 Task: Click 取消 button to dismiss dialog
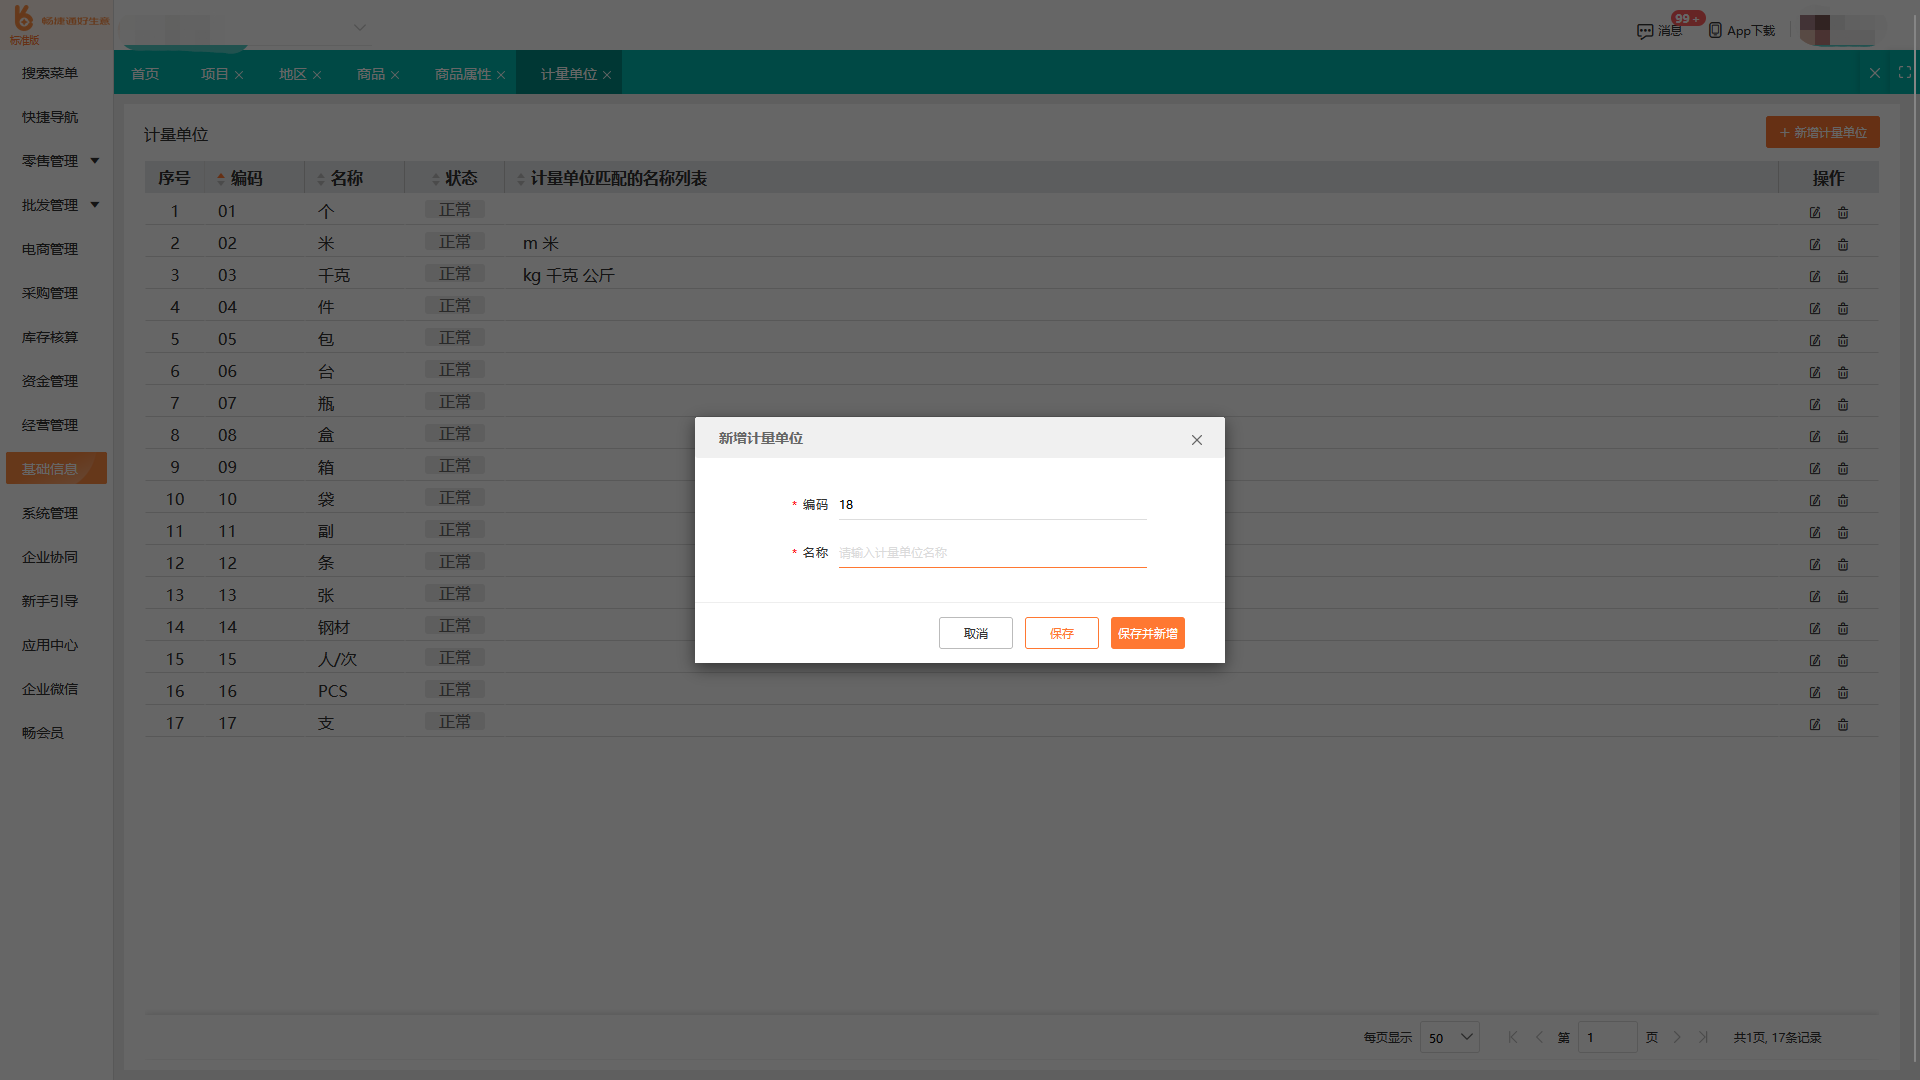tap(976, 633)
